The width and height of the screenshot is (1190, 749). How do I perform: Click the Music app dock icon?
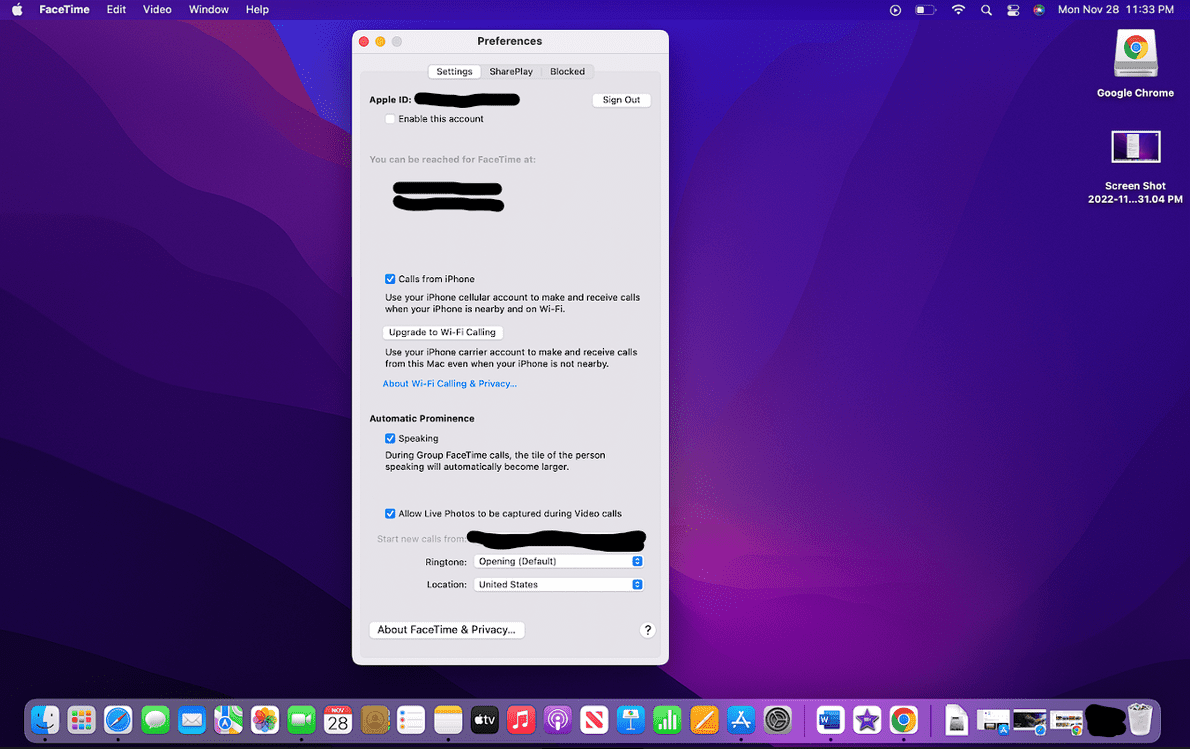(x=521, y=719)
